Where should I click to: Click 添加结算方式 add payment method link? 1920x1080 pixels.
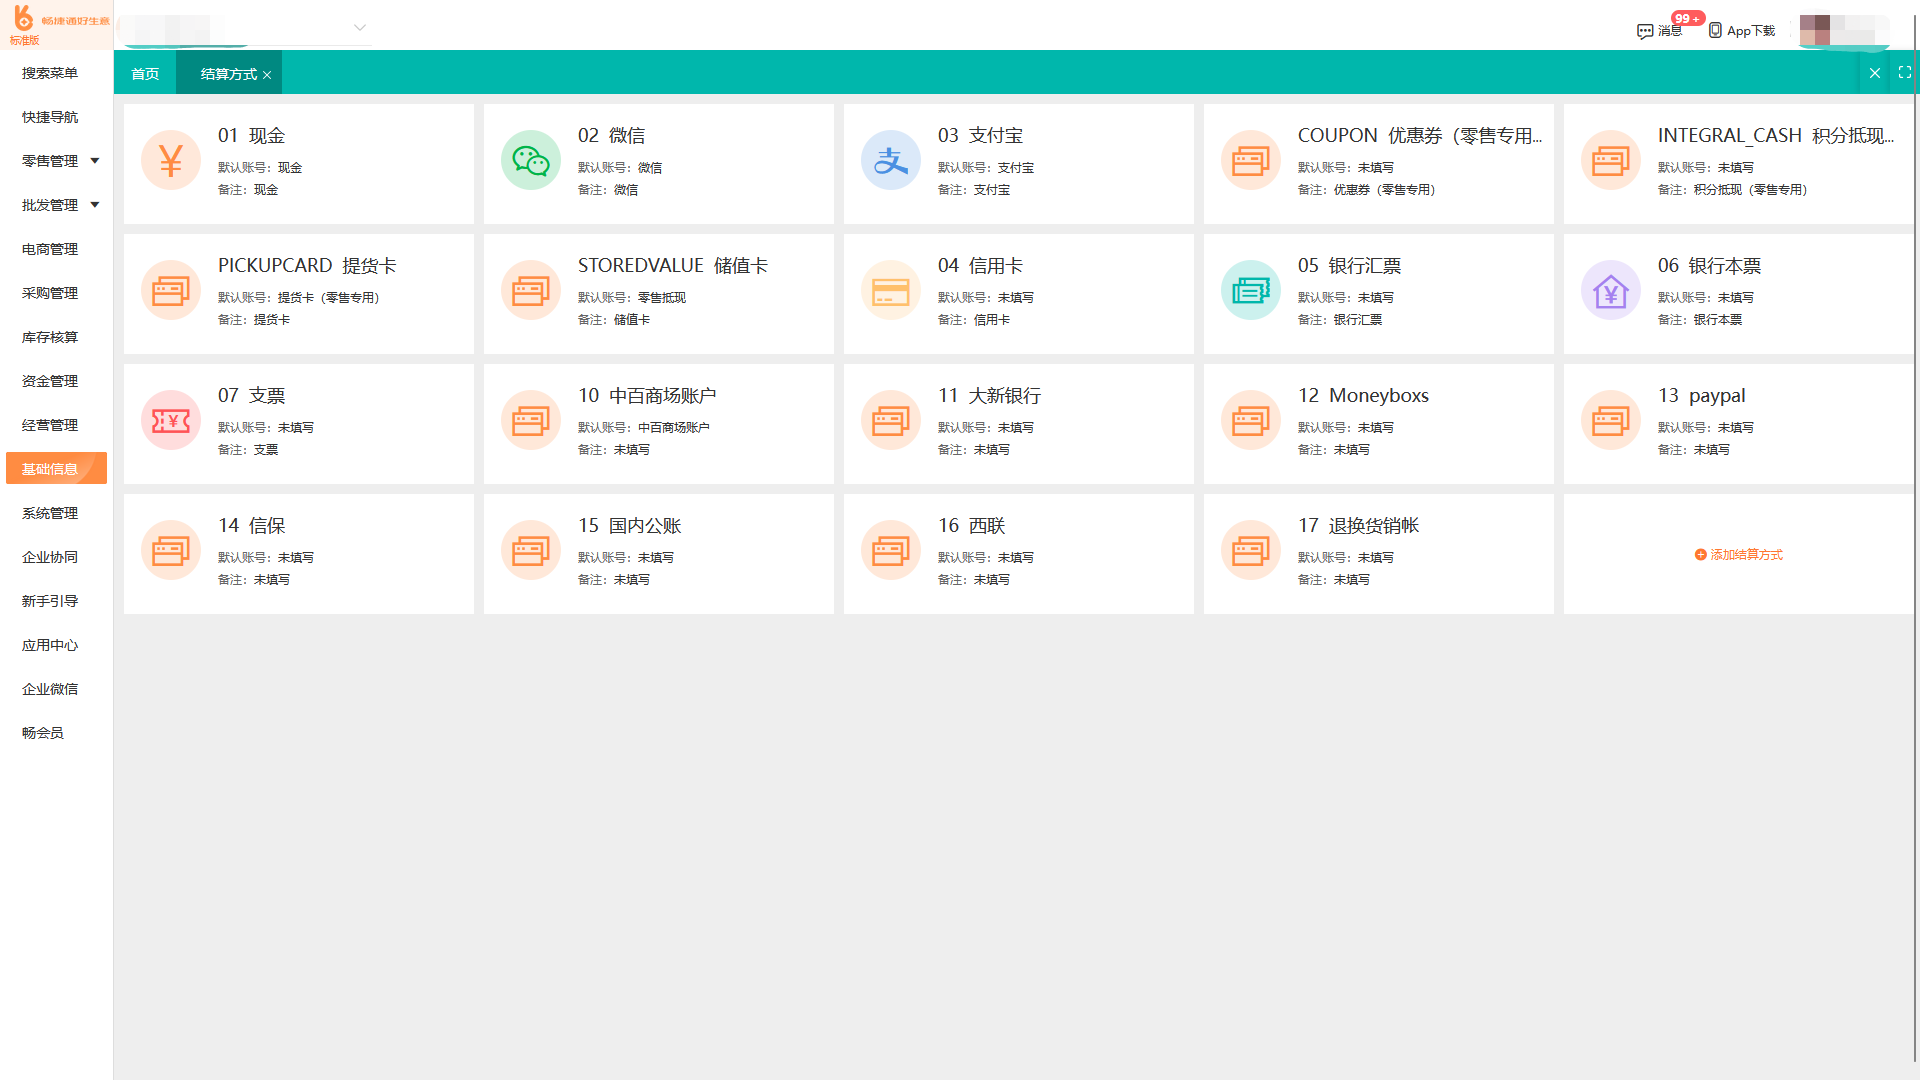(x=1738, y=554)
